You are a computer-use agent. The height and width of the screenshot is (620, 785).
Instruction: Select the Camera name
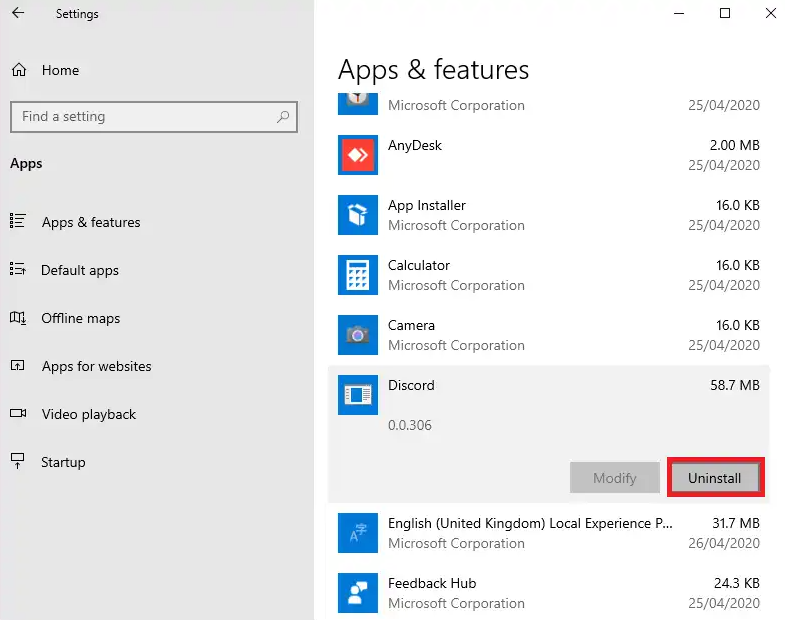coord(411,326)
